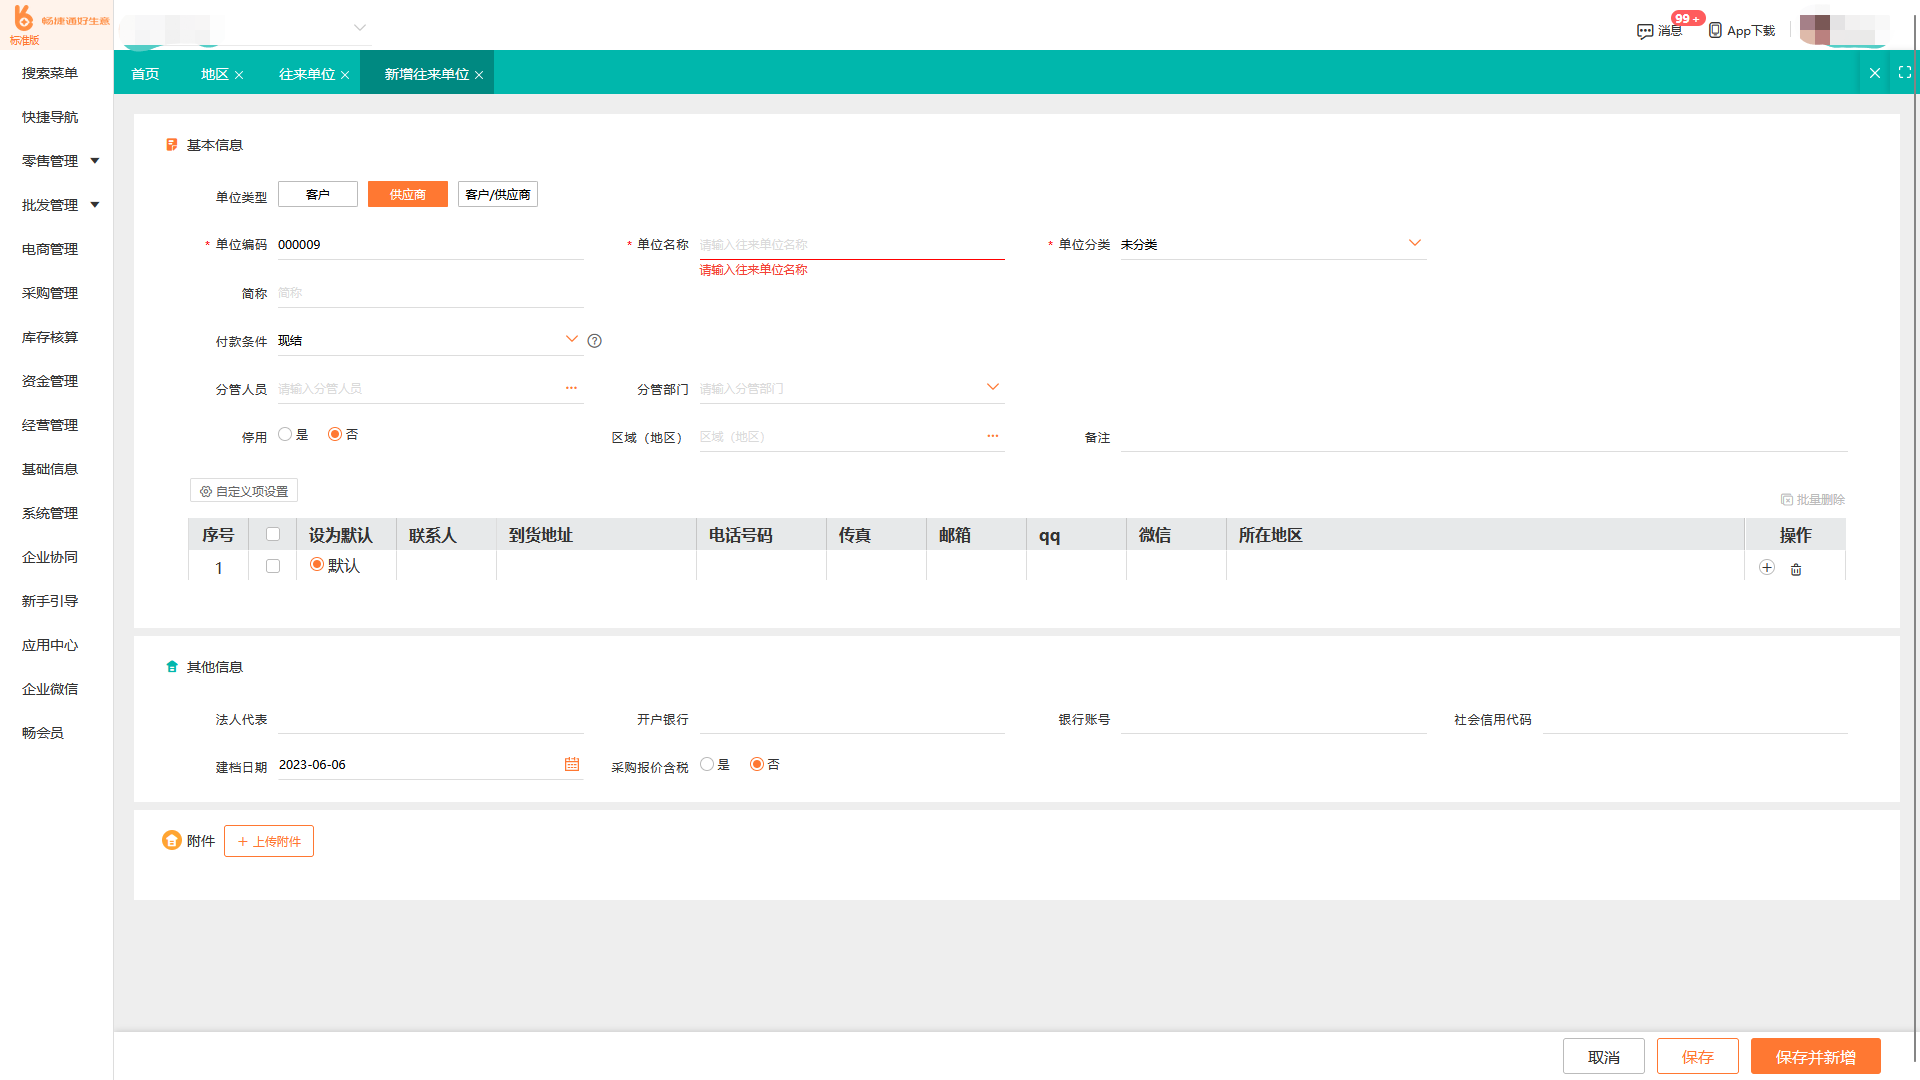Click the attachment upload icon

coord(270,841)
